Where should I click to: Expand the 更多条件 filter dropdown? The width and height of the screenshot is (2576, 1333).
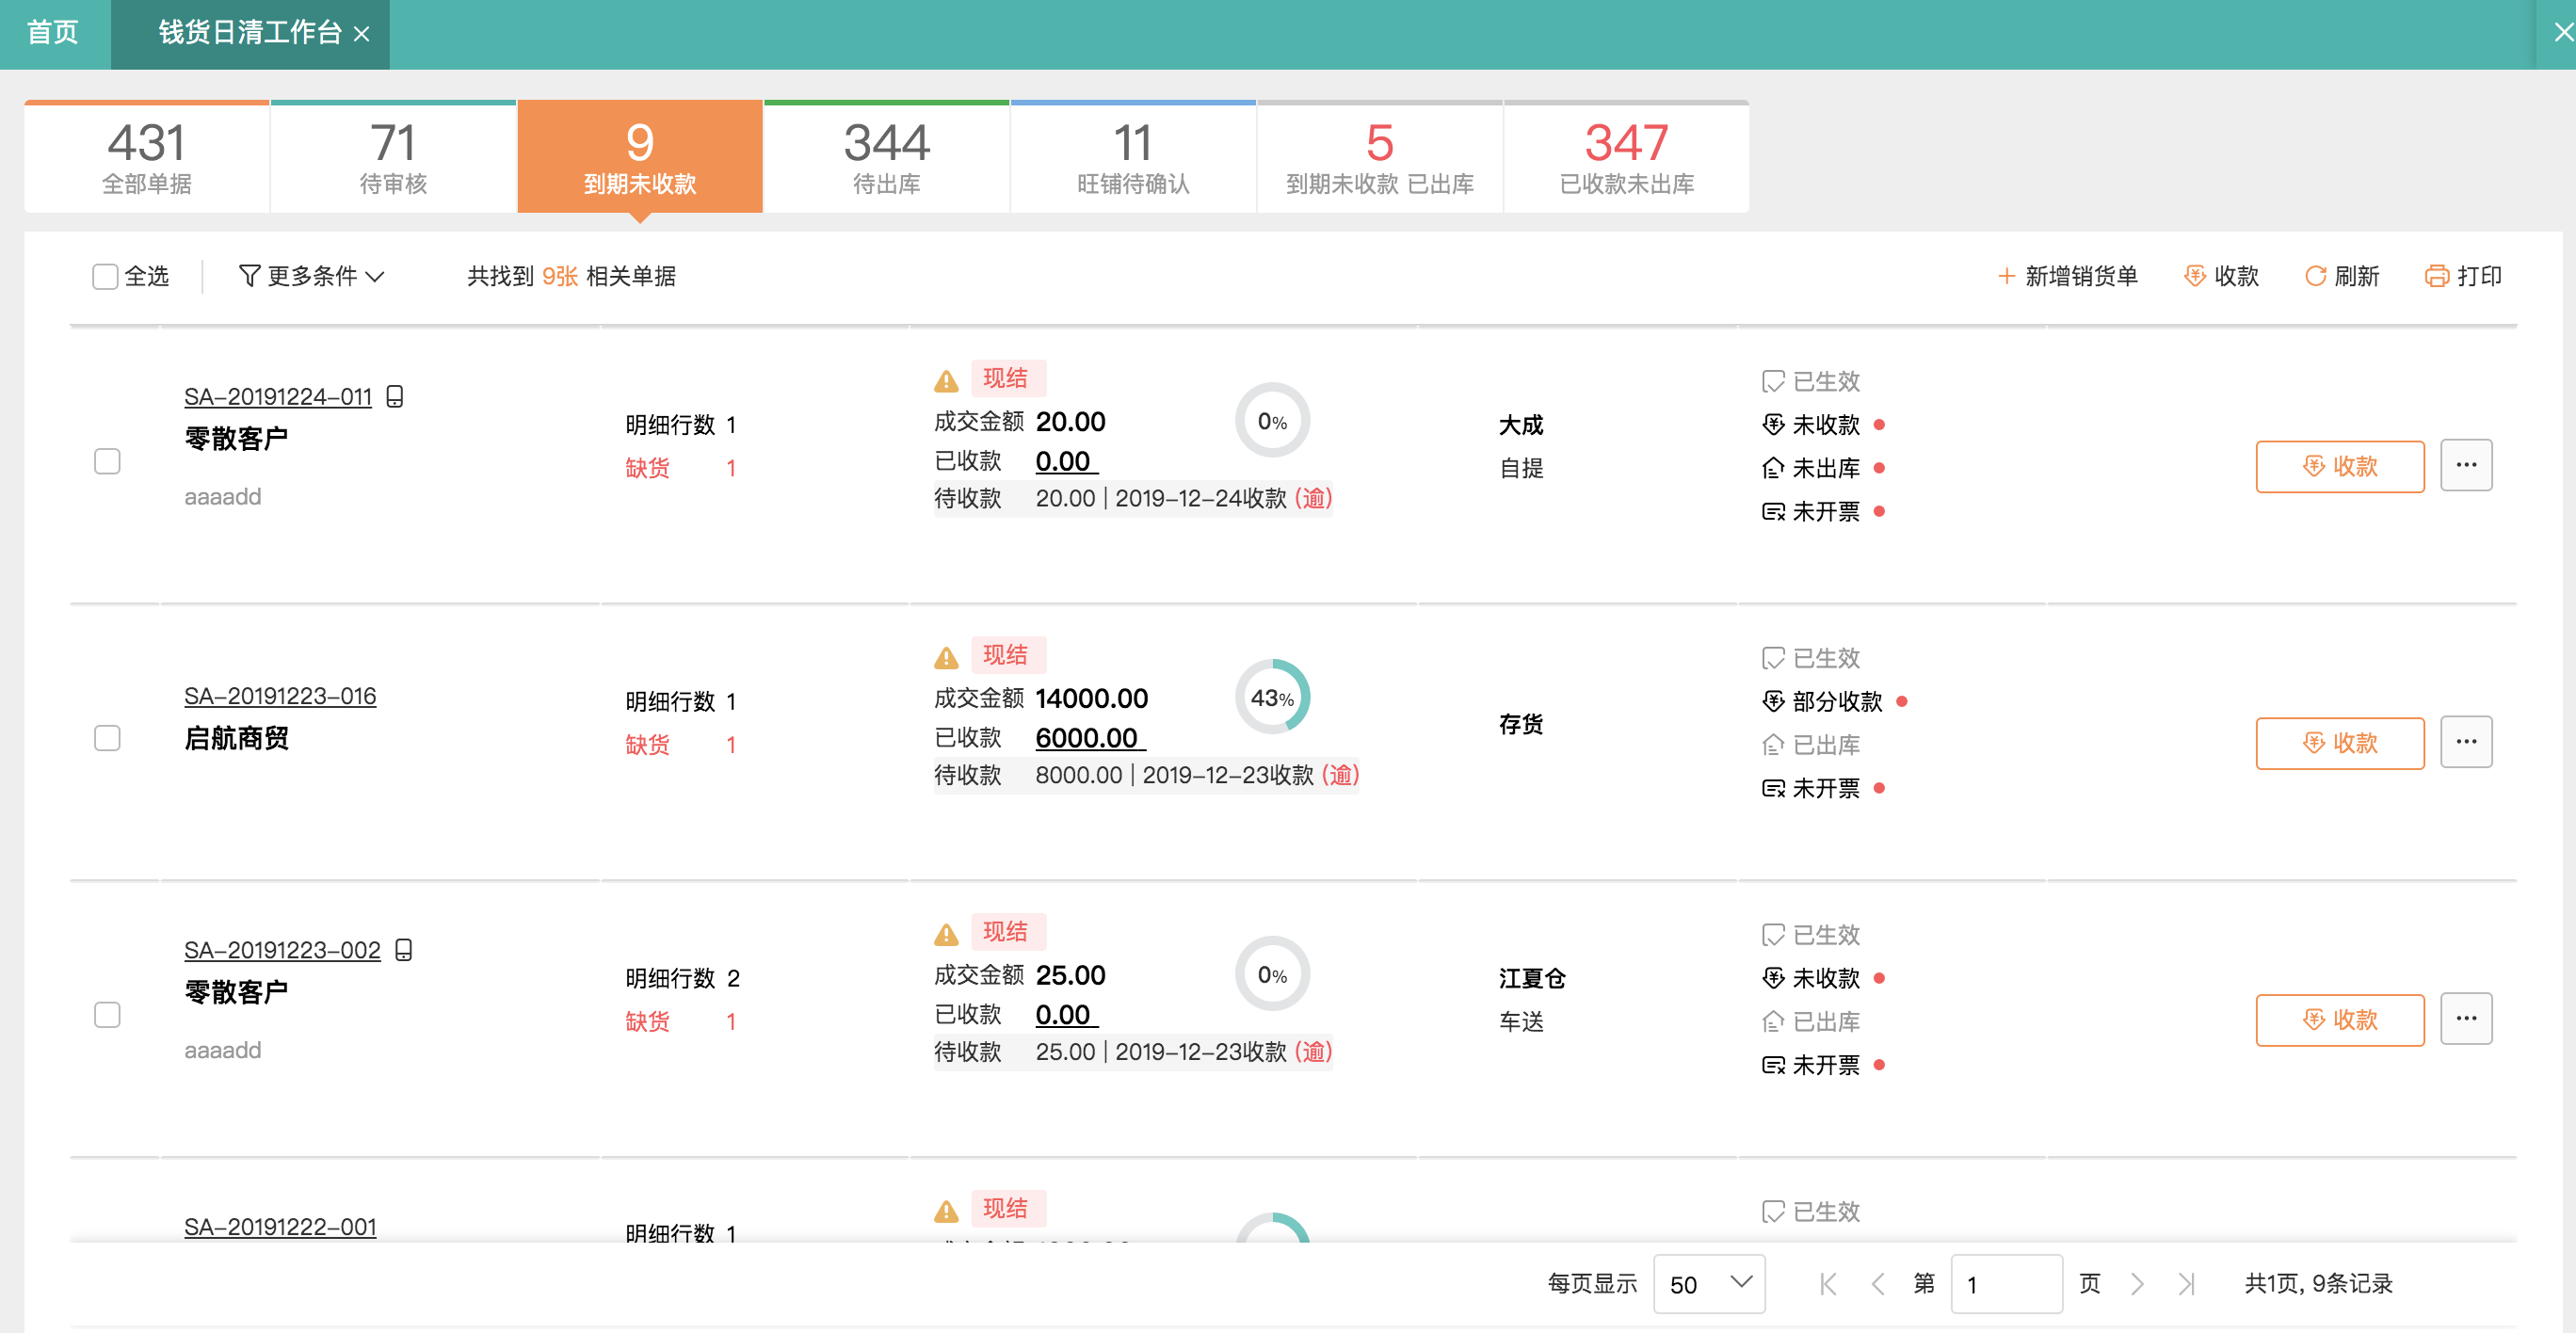[314, 276]
